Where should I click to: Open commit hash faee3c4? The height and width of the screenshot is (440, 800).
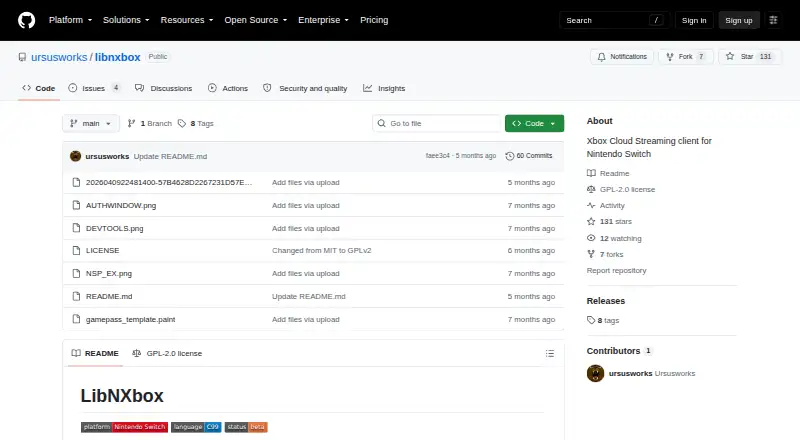click(x=438, y=156)
